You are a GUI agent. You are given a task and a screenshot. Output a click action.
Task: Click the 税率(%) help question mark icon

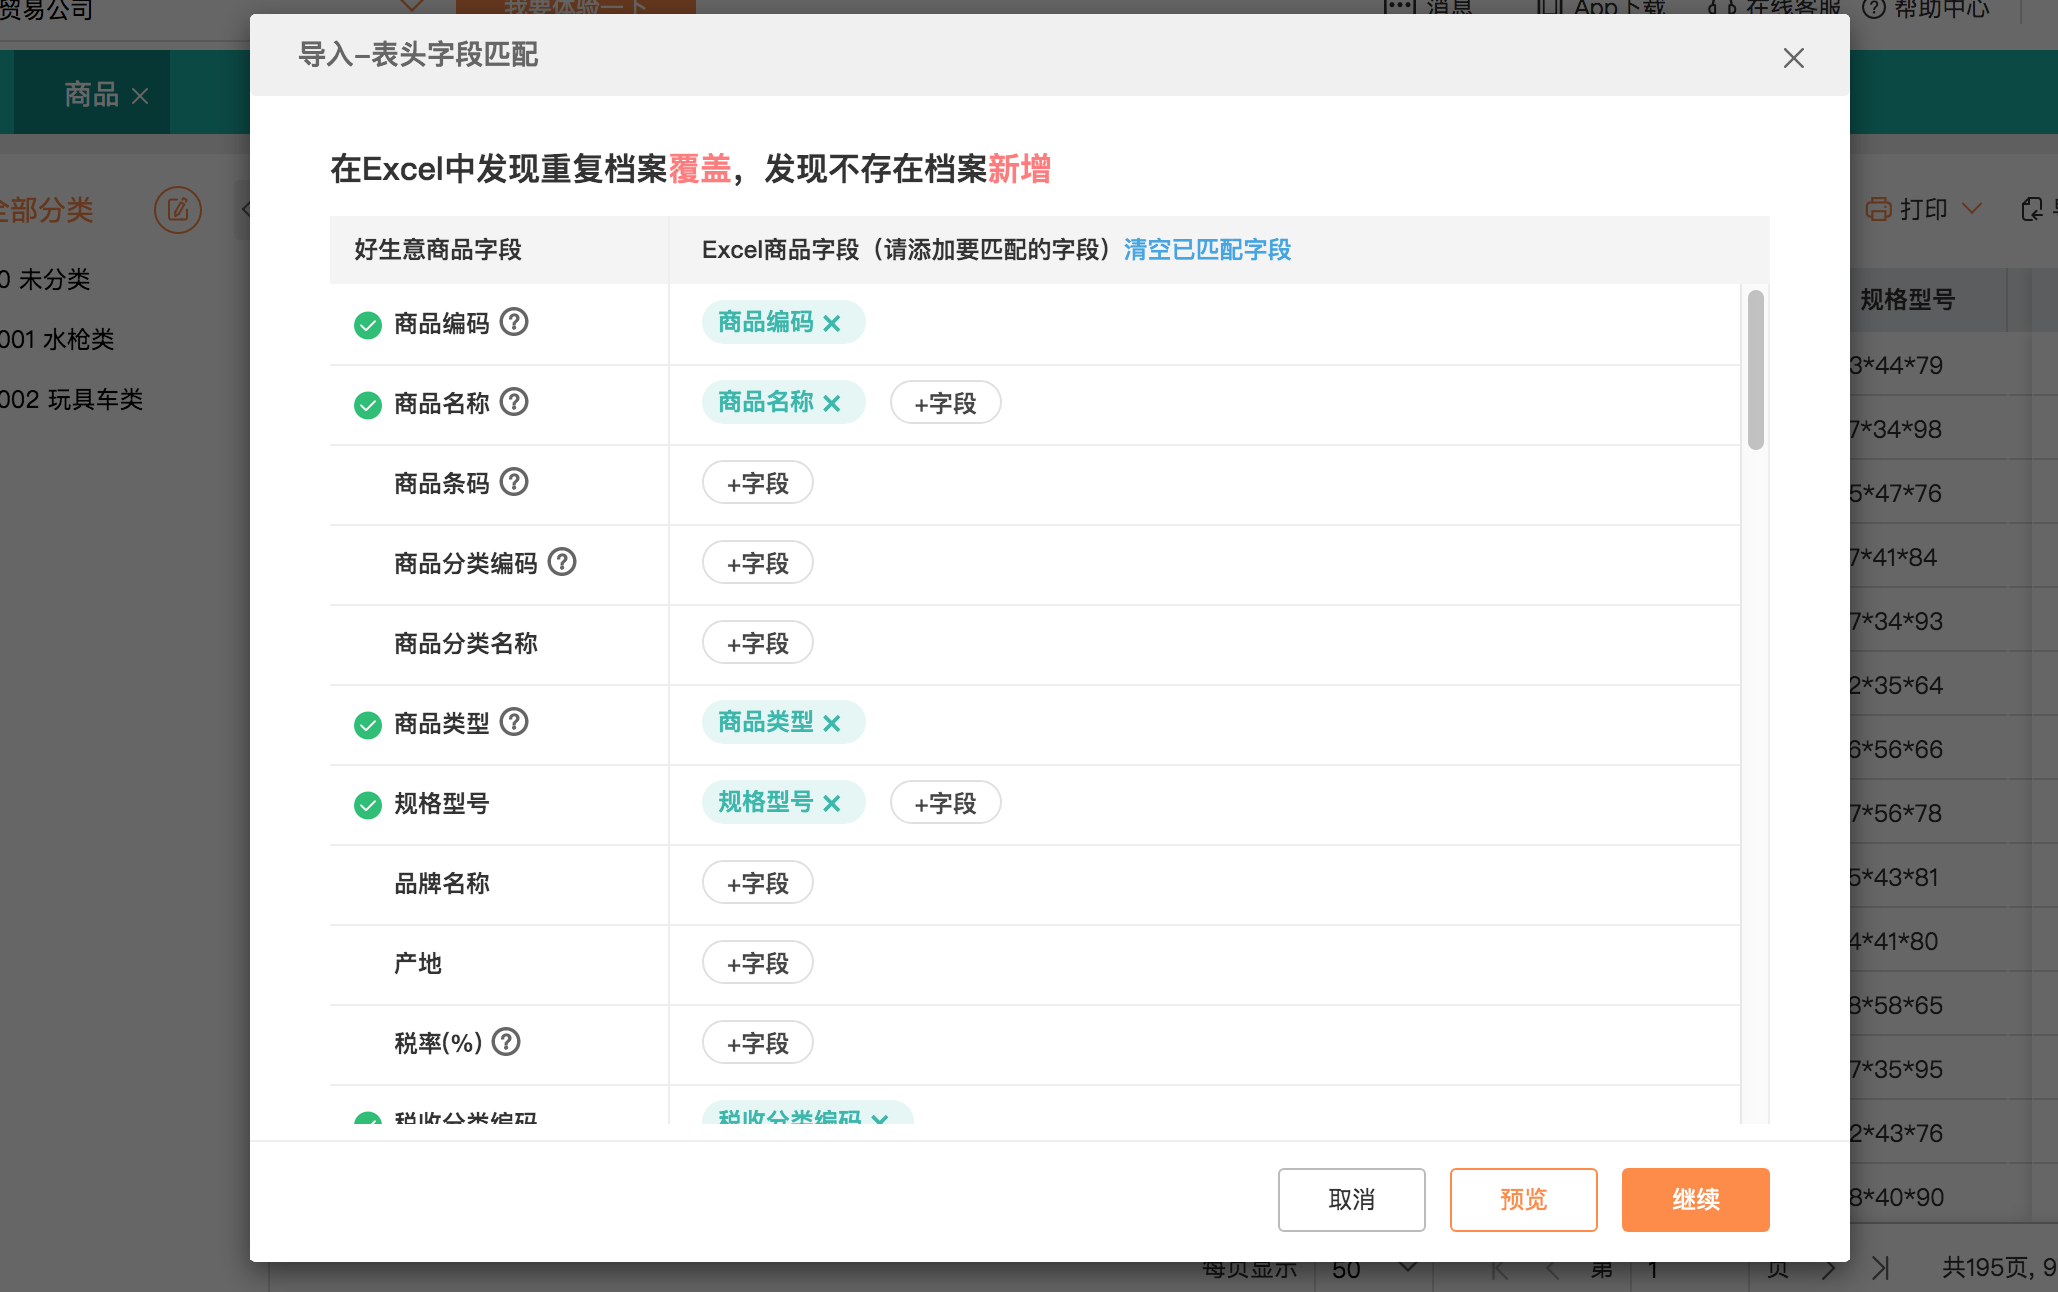click(509, 1042)
